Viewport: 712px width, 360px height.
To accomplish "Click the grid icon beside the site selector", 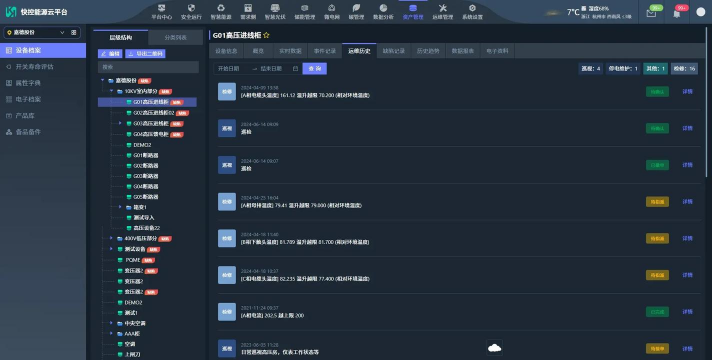I will (x=74, y=32).
